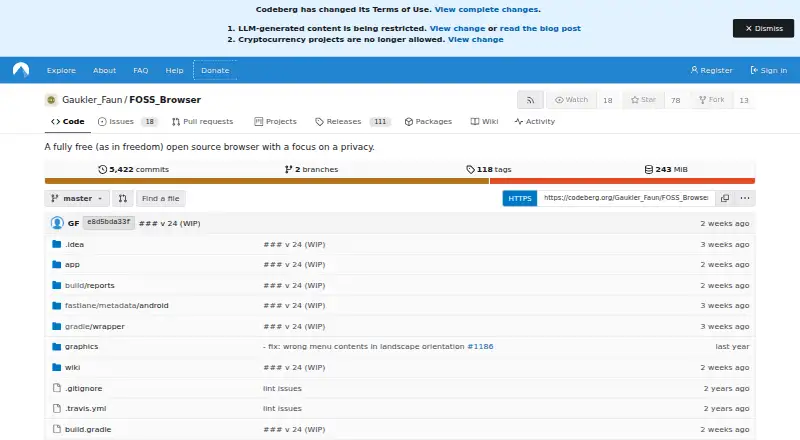
Task: Click the 243 MiB repository size
Action: (x=666, y=169)
